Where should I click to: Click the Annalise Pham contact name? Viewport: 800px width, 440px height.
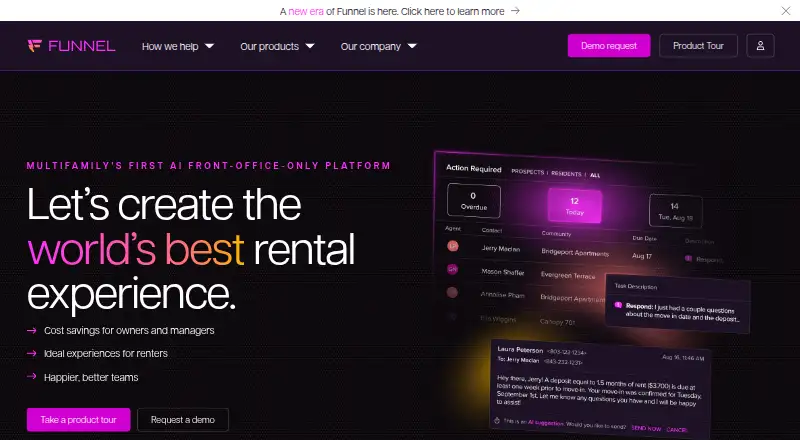(503, 295)
